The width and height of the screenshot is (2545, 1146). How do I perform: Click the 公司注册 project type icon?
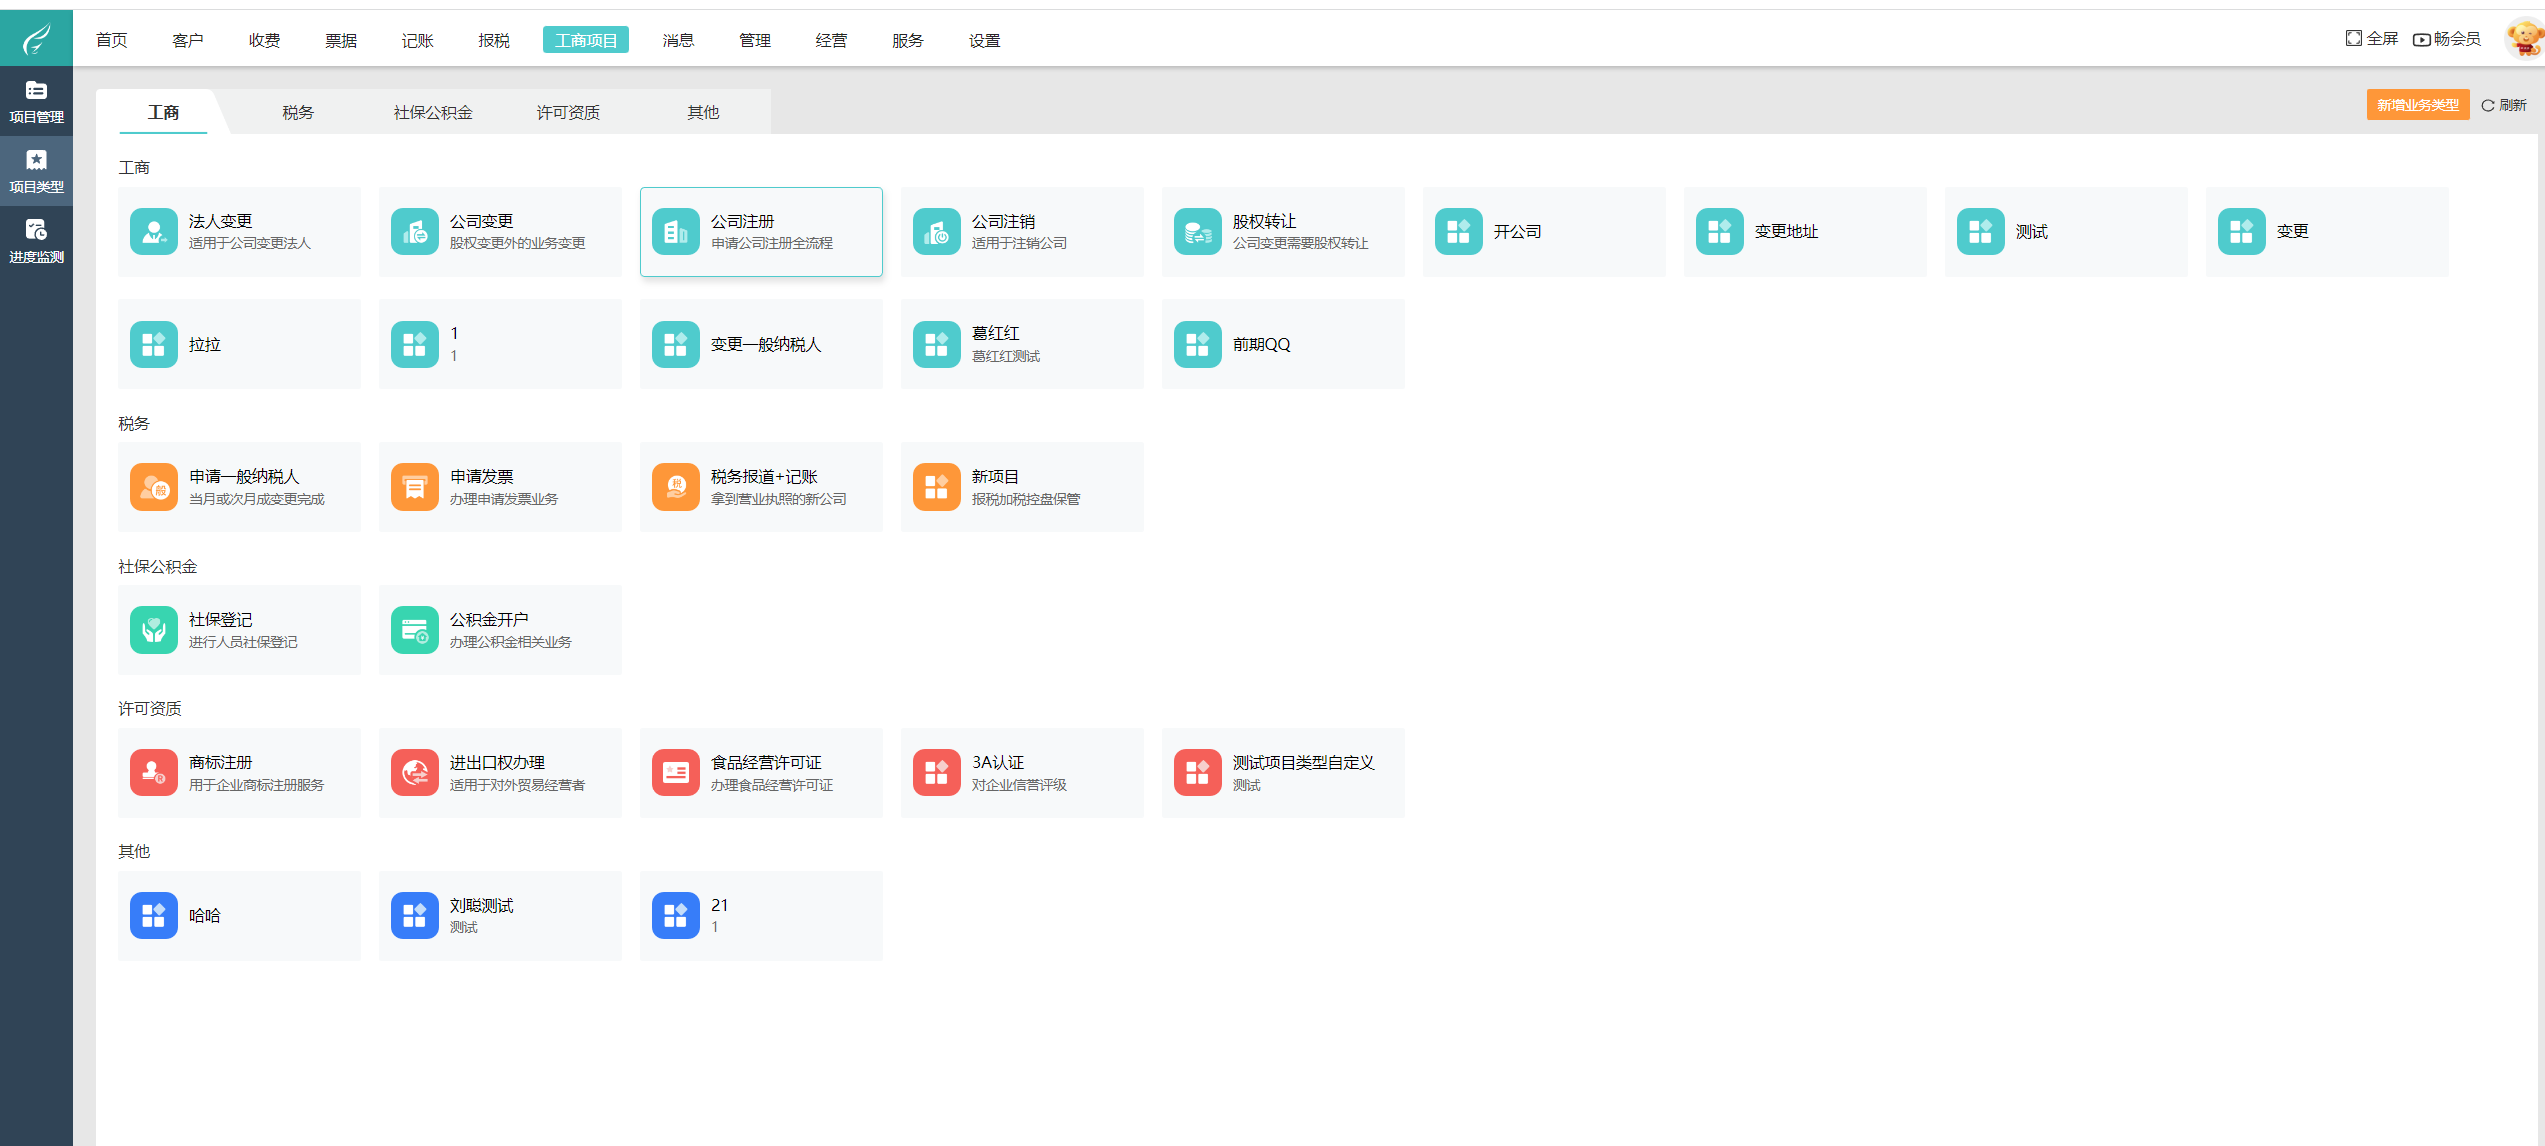(x=675, y=230)
